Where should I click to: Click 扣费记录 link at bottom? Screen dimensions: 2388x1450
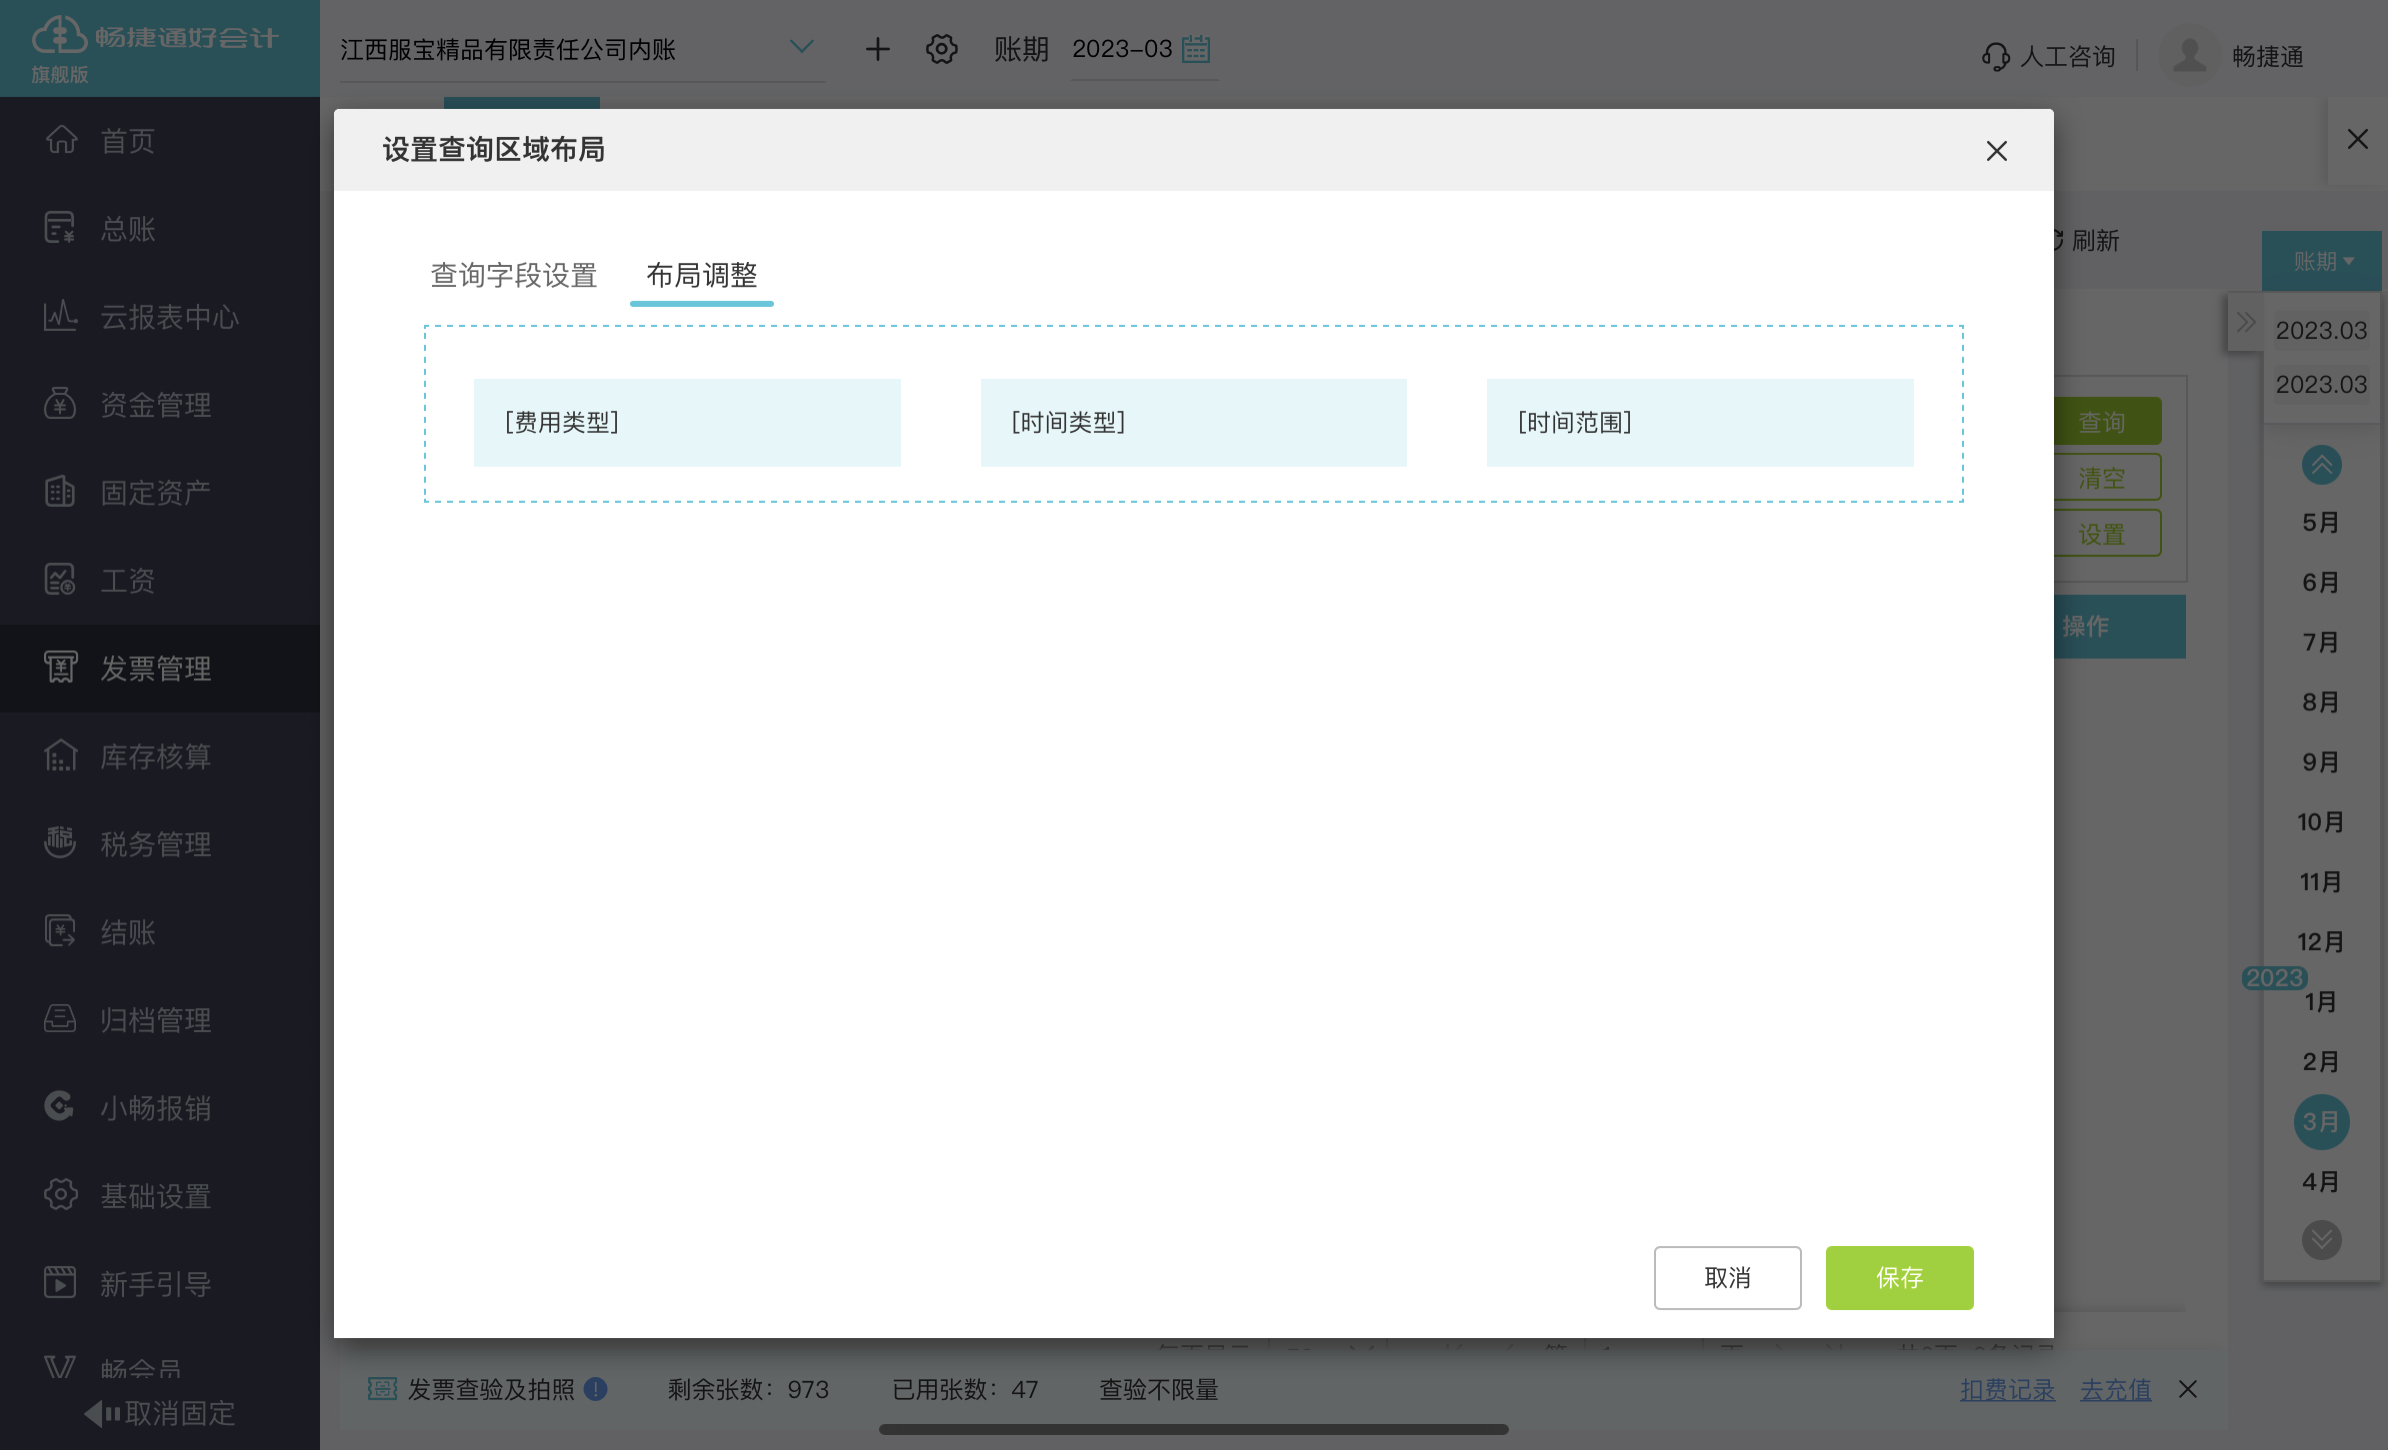[2008, 1389]
